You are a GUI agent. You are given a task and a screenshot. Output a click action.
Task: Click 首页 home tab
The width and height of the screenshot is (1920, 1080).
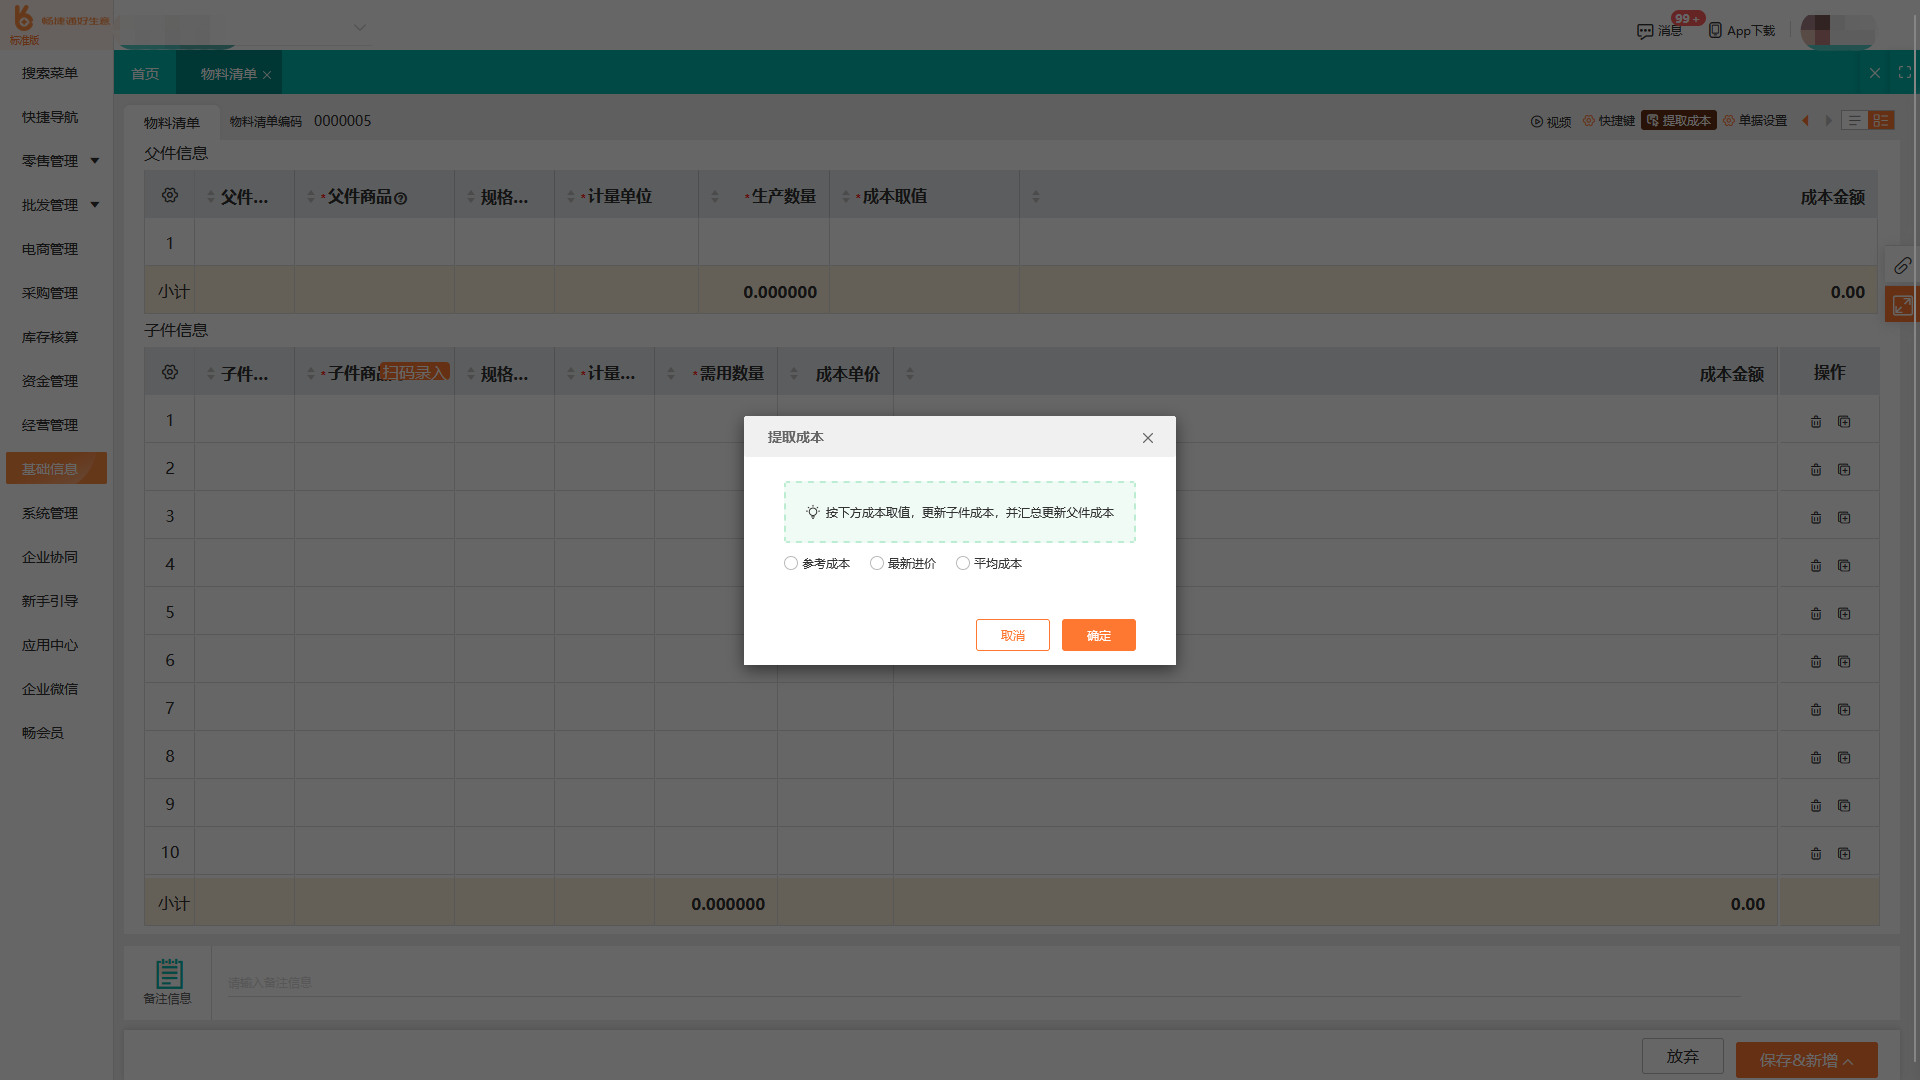click(145, 73)
